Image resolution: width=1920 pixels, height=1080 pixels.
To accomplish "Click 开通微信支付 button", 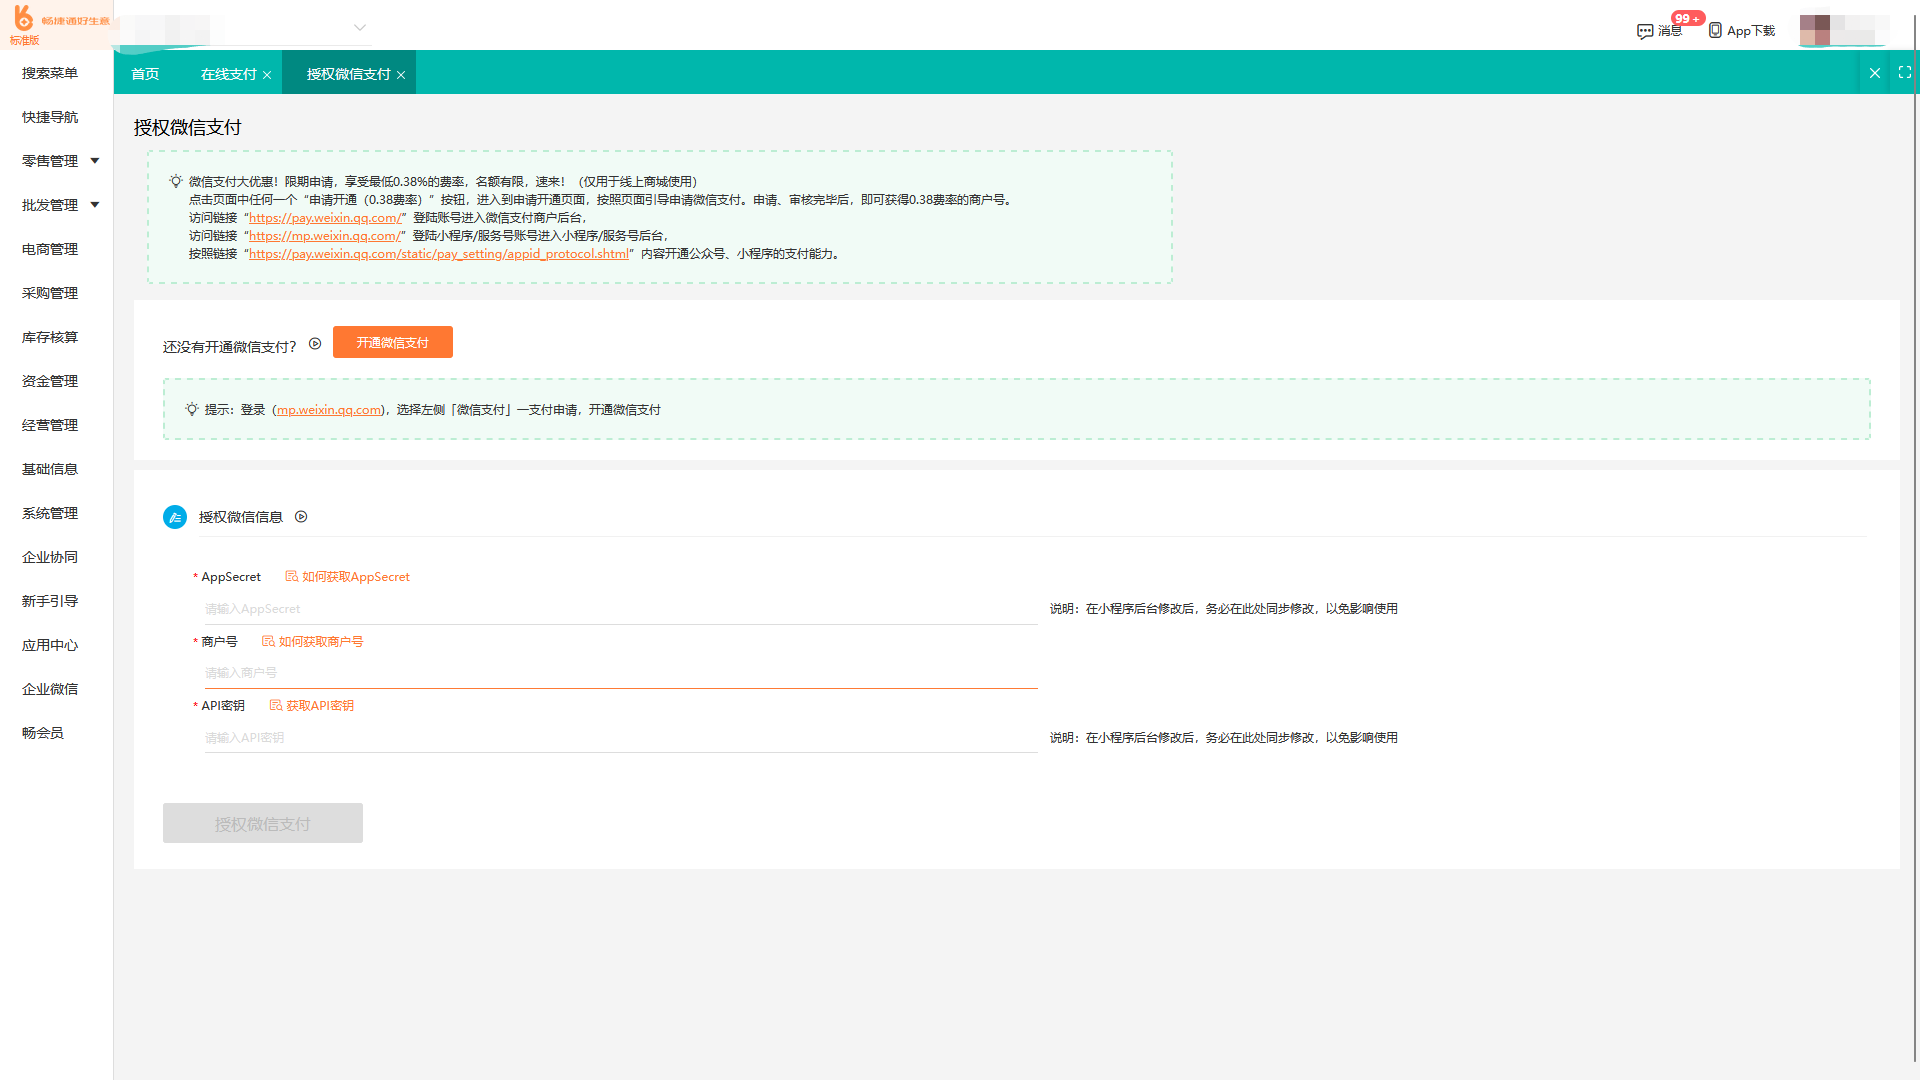I will click(x=393, y=342).
